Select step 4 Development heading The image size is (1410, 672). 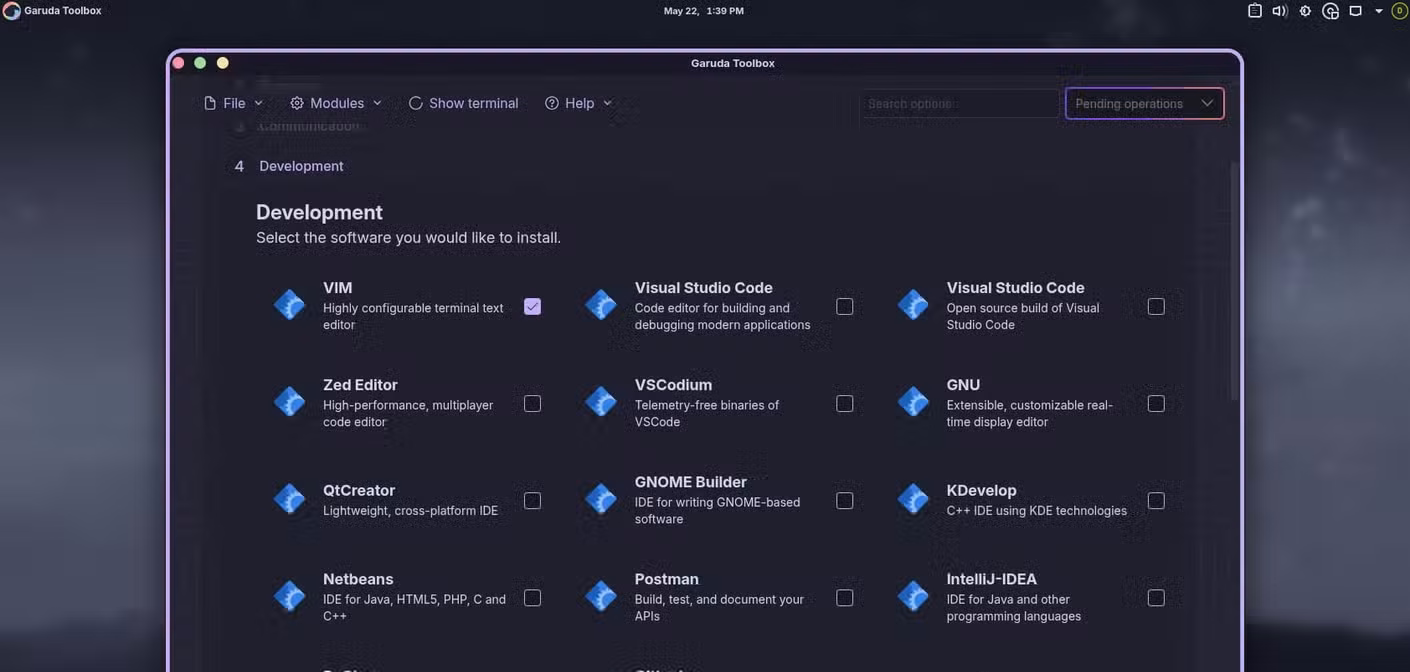coord(289,166)
